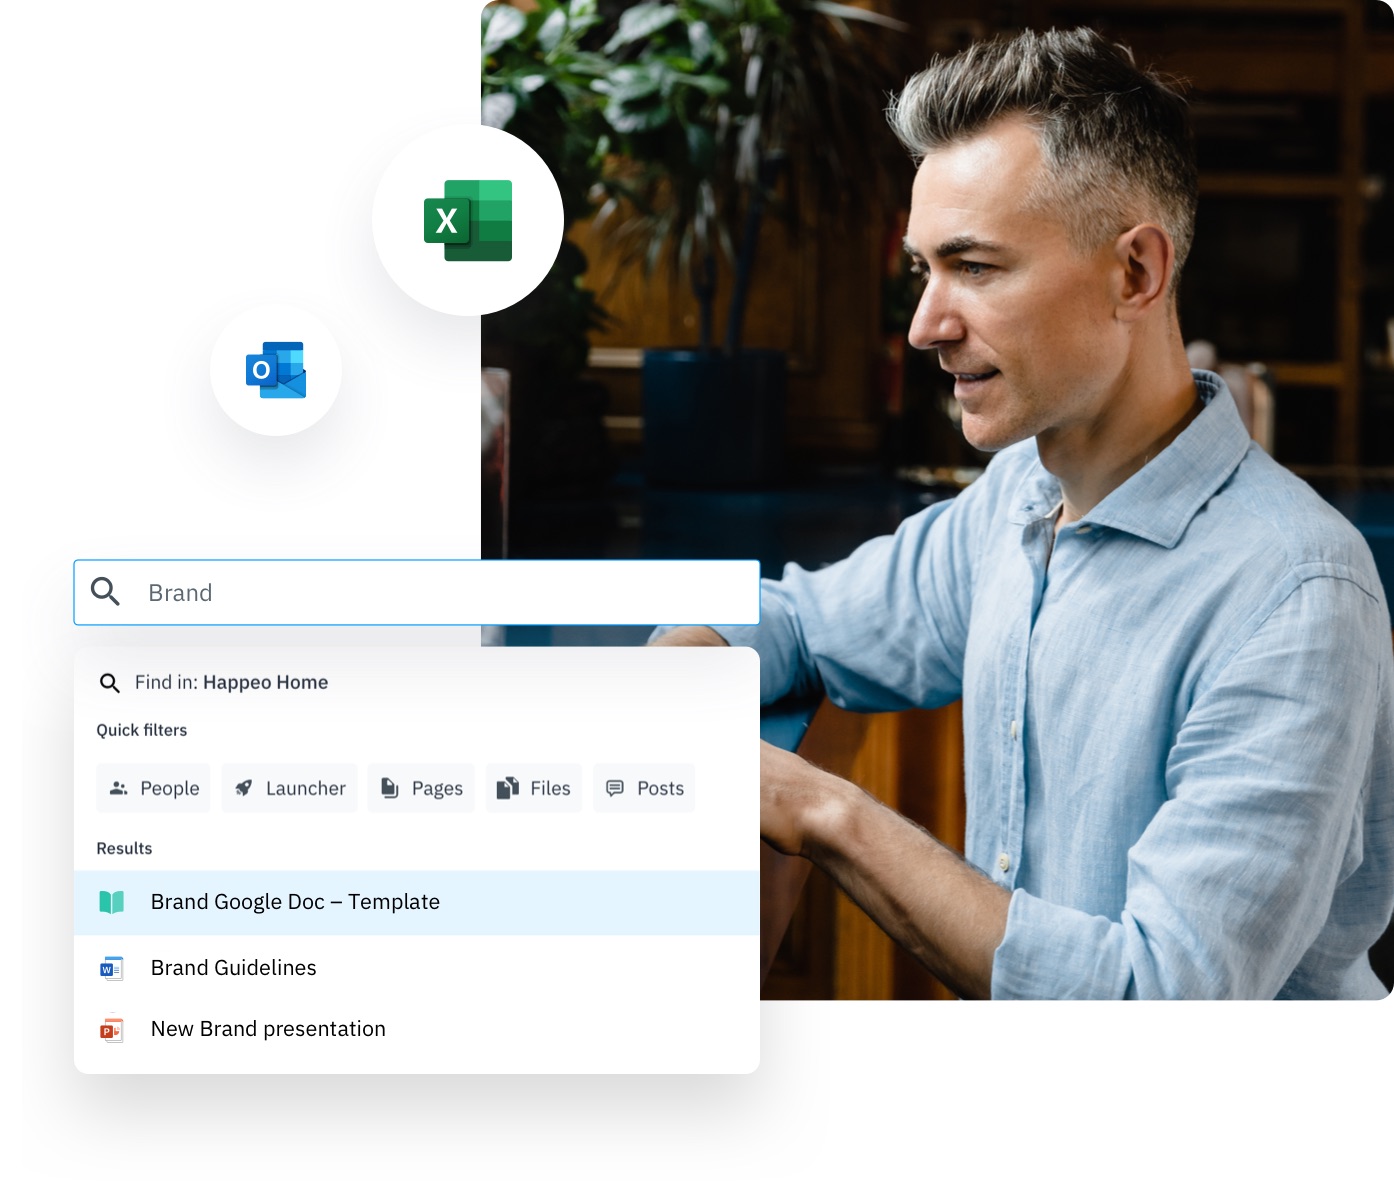The image size is (1394, 1182).
Task: Open 'New Brand presentation' result
Action: click(268, 1029)
